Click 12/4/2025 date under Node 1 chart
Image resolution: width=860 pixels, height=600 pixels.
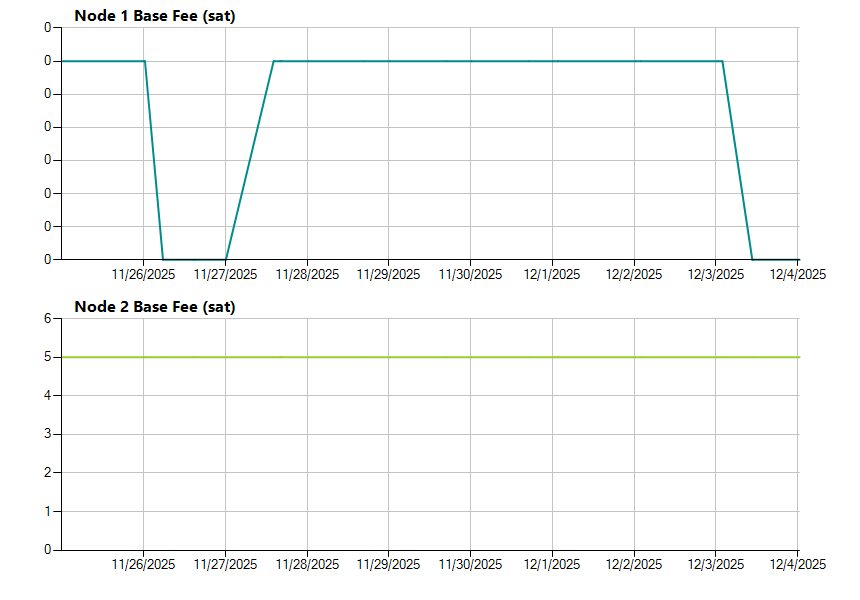797,274
